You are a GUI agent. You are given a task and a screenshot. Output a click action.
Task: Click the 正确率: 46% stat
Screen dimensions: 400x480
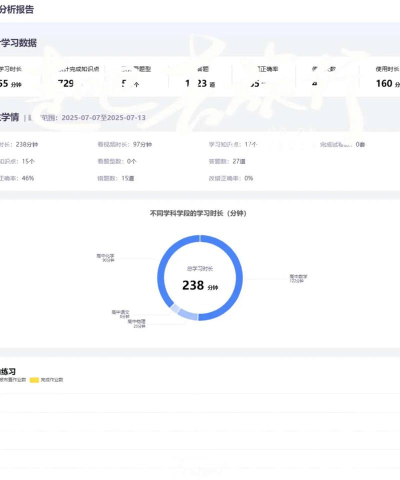(17, 178)
